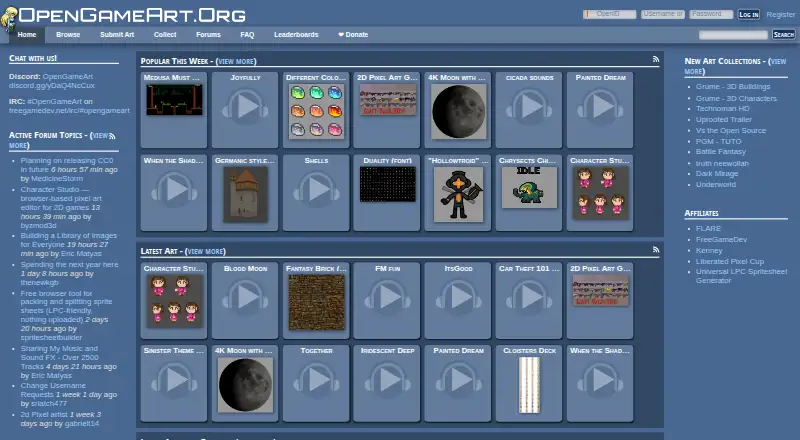This screenshot has width=800, height=440.
Task: Open the FLARE affiliate link
Action: point(708,229)
